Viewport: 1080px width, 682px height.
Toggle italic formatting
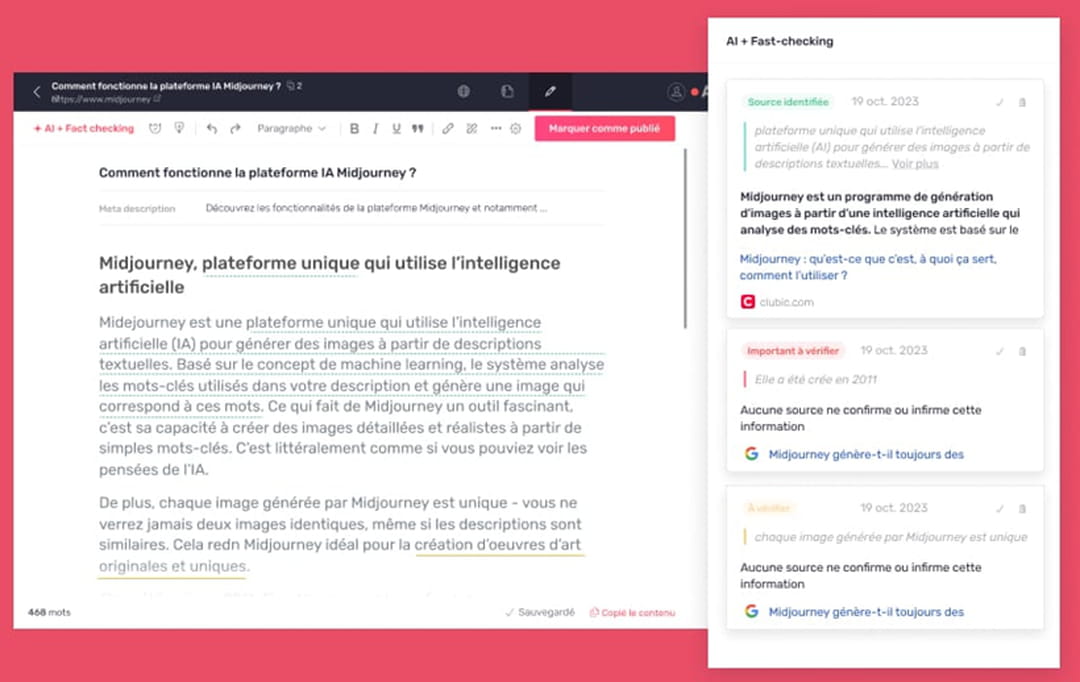pyautogui.click(x=375, y=129)
